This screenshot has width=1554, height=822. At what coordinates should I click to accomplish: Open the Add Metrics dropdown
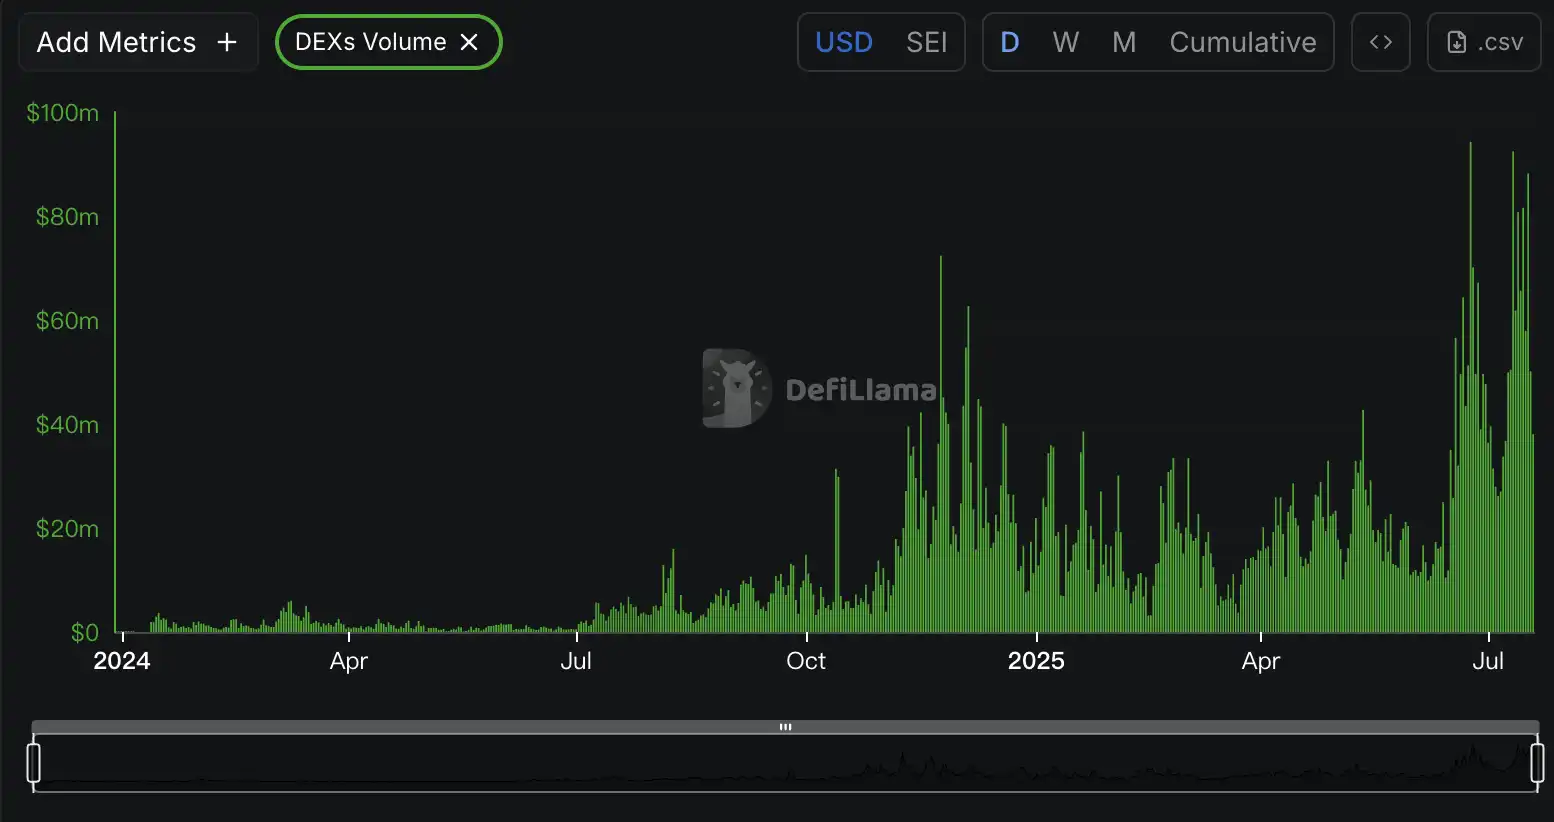click(117, 42)
